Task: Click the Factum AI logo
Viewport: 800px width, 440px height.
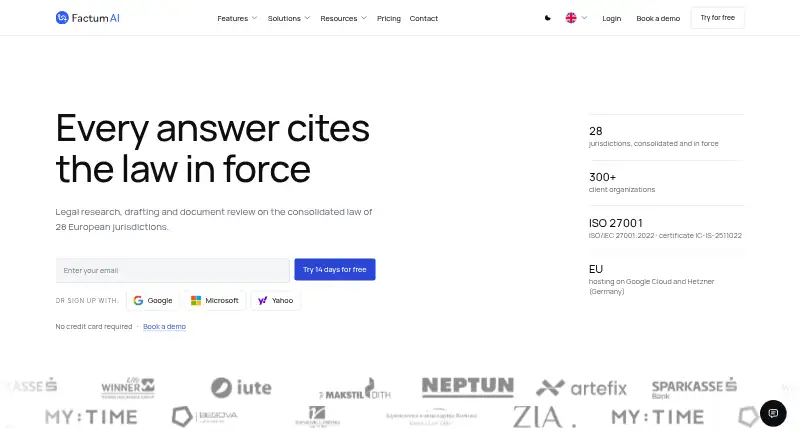Action: [x=87, y=18]
